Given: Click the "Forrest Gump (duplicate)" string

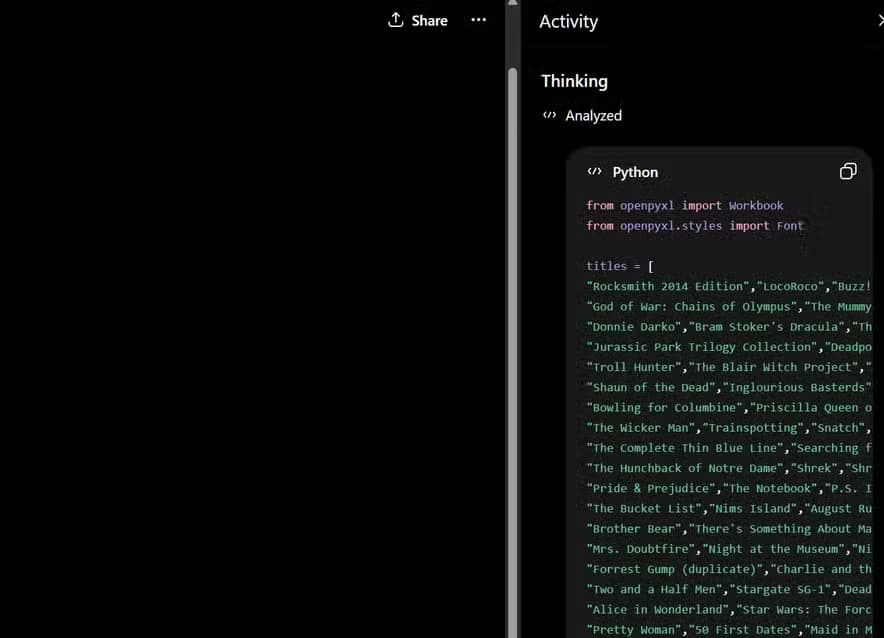Looking at the screenshot, I should 675,570.
